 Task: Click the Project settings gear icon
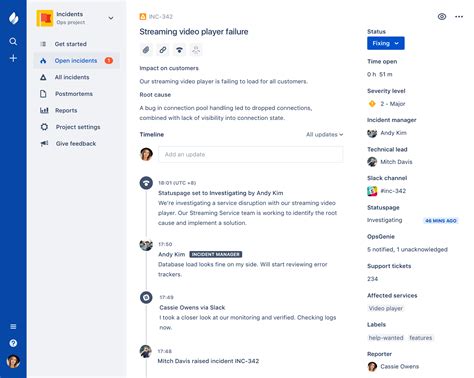(44, 127)
